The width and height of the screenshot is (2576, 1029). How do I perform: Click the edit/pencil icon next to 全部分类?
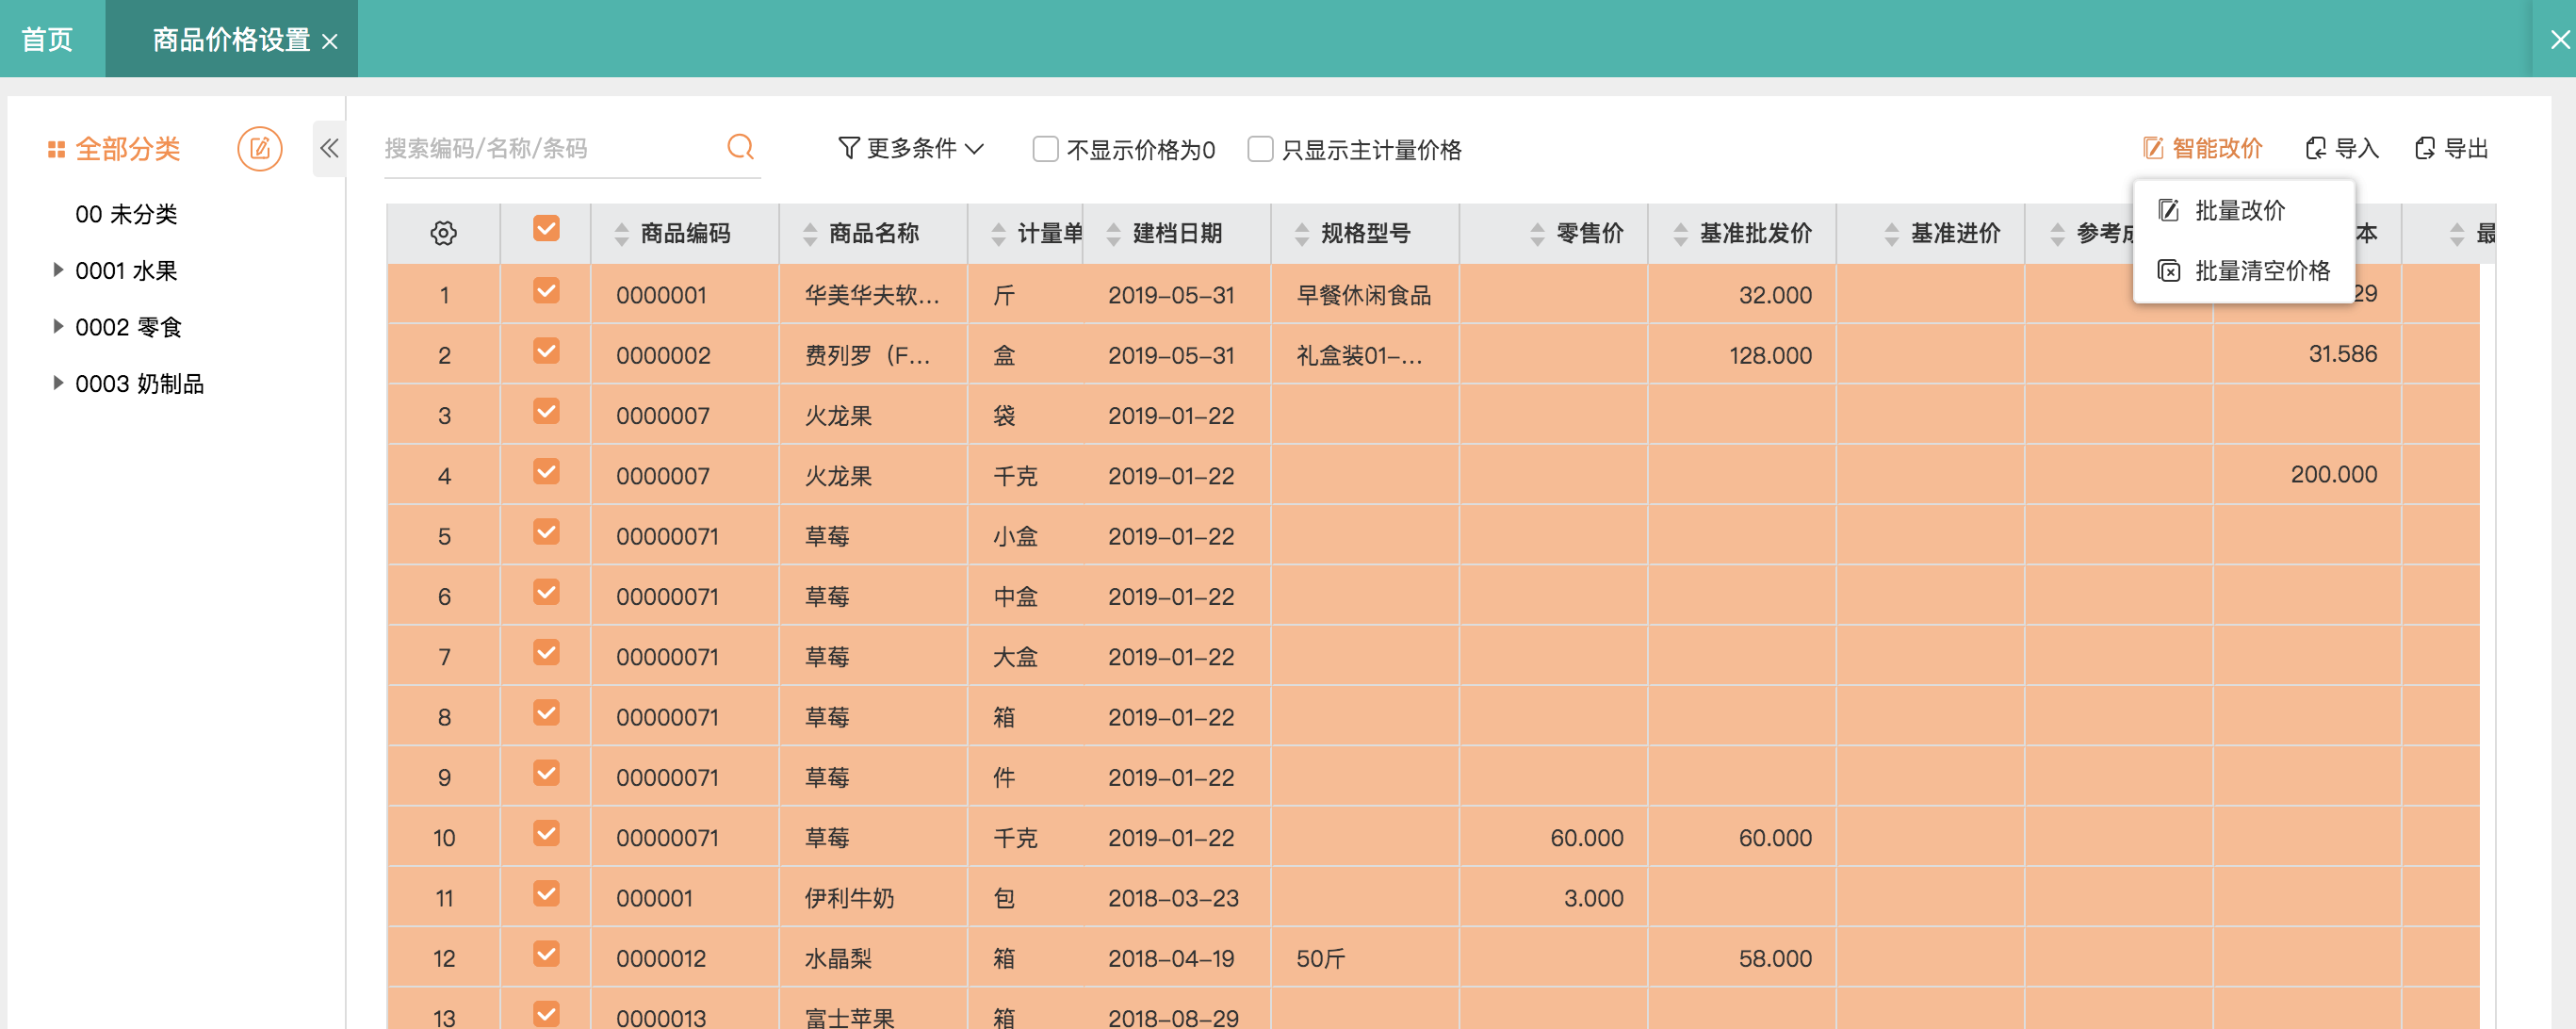pos(259,148)
